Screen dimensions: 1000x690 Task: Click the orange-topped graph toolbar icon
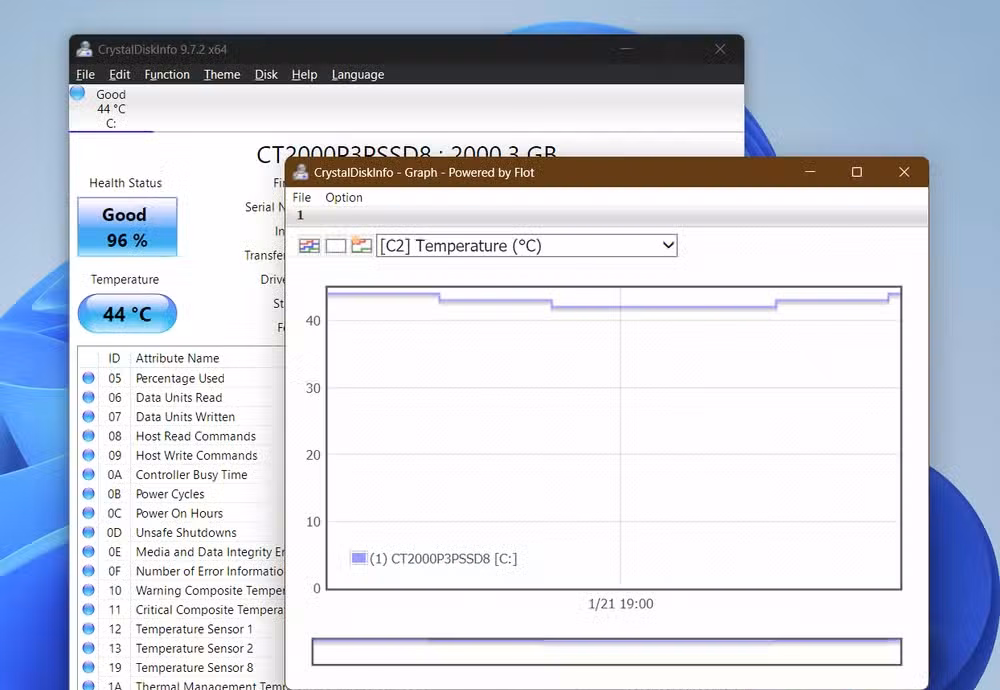[x=361, y=246]
